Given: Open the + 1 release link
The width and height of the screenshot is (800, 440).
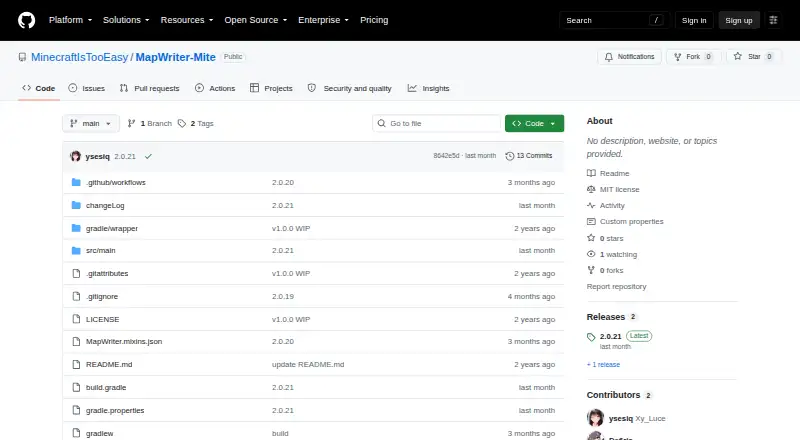Looking at the screenshot, I should click(603, 364).
